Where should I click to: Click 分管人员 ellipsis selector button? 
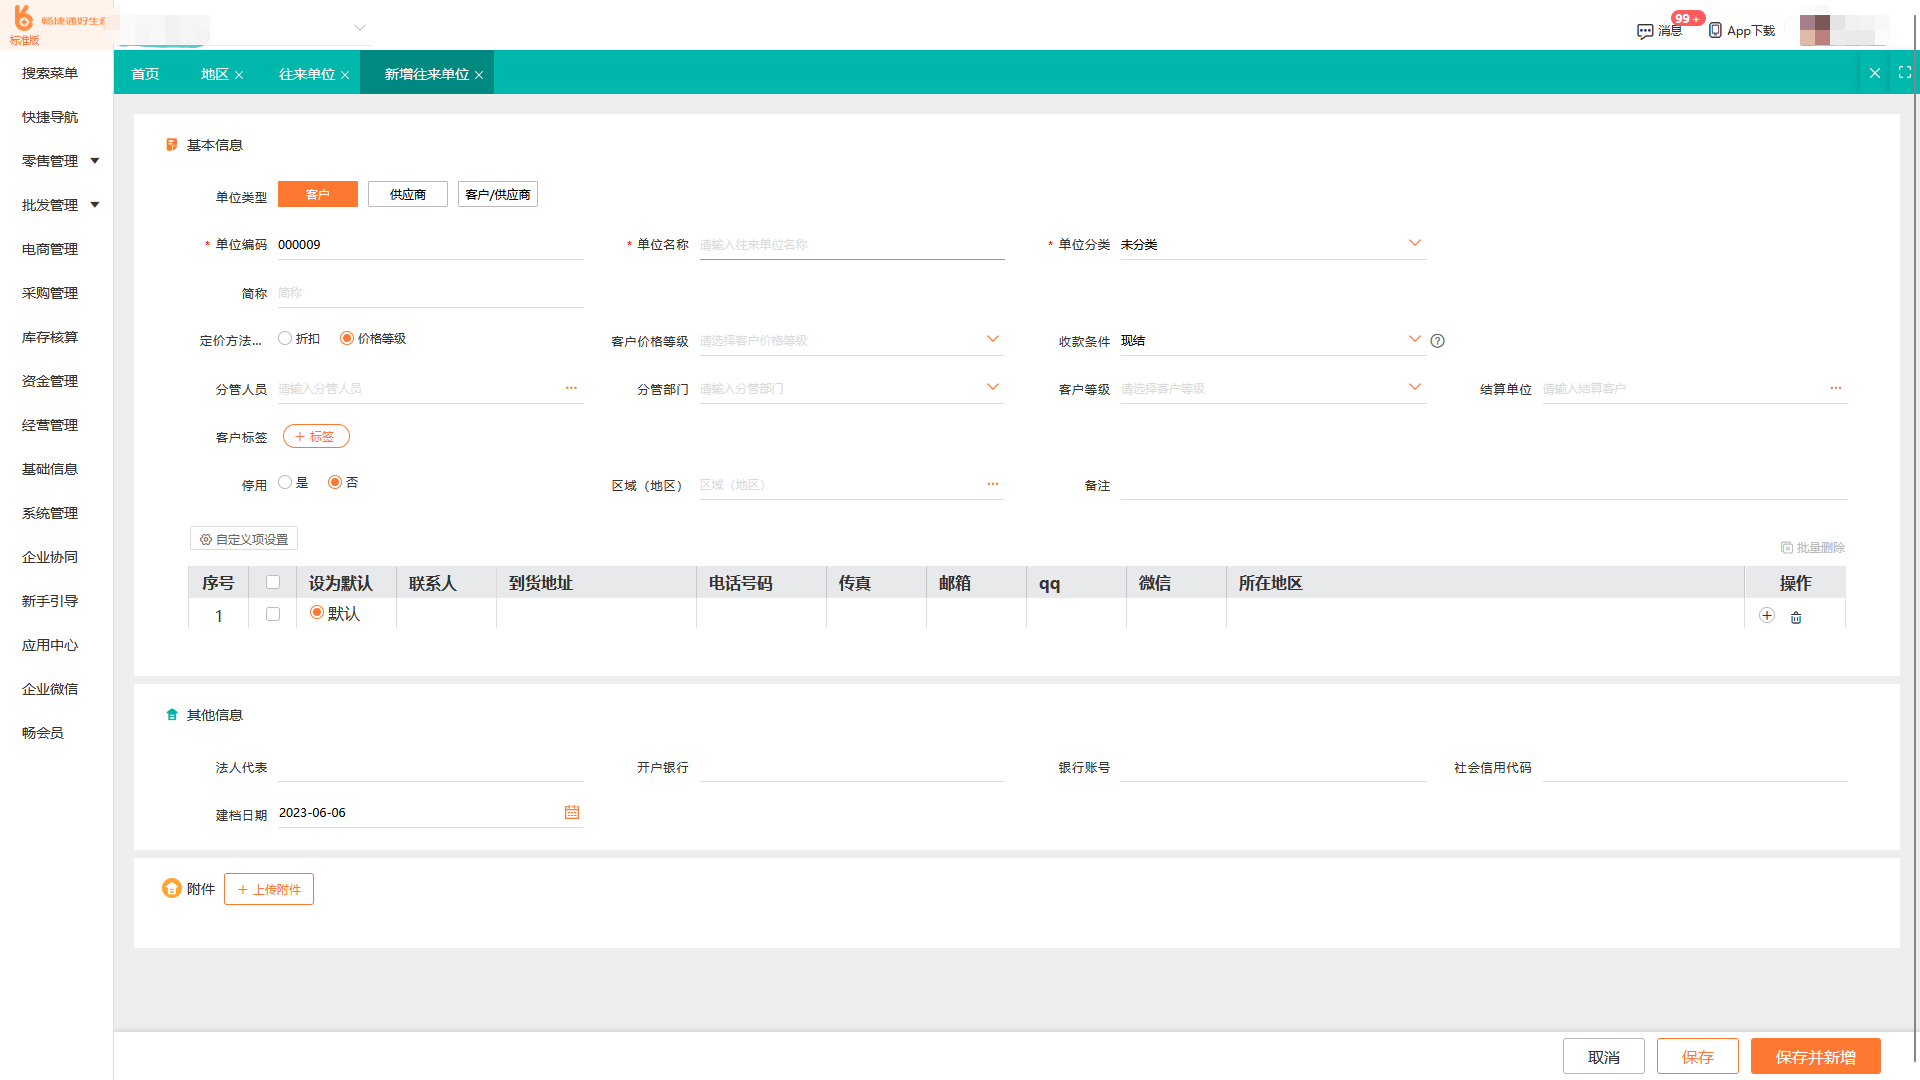(571, 388)
